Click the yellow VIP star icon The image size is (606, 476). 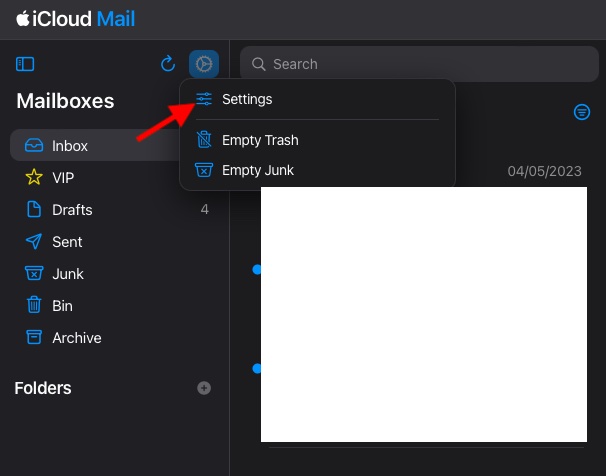34,177
